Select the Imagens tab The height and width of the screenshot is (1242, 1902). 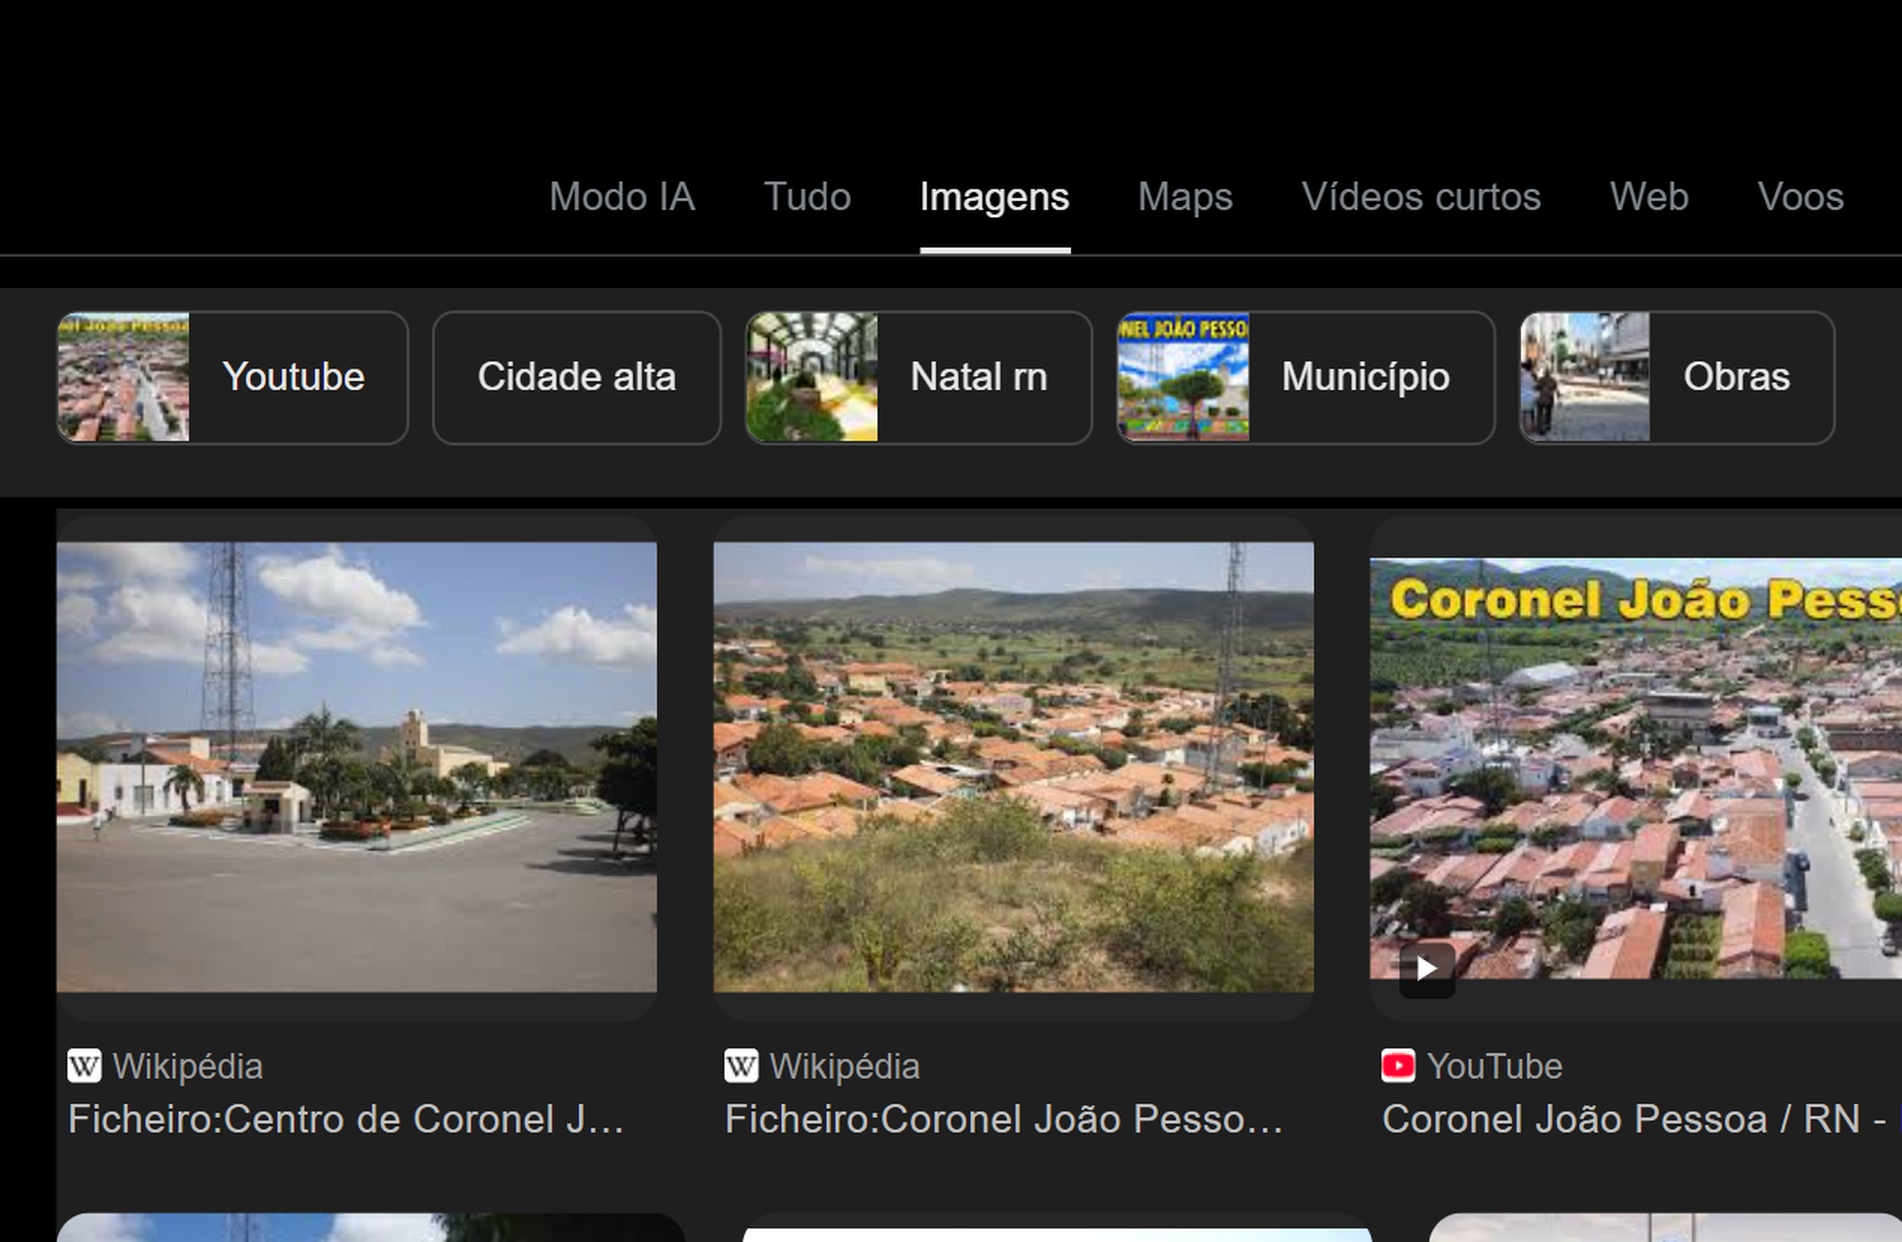tap(994, 197)
